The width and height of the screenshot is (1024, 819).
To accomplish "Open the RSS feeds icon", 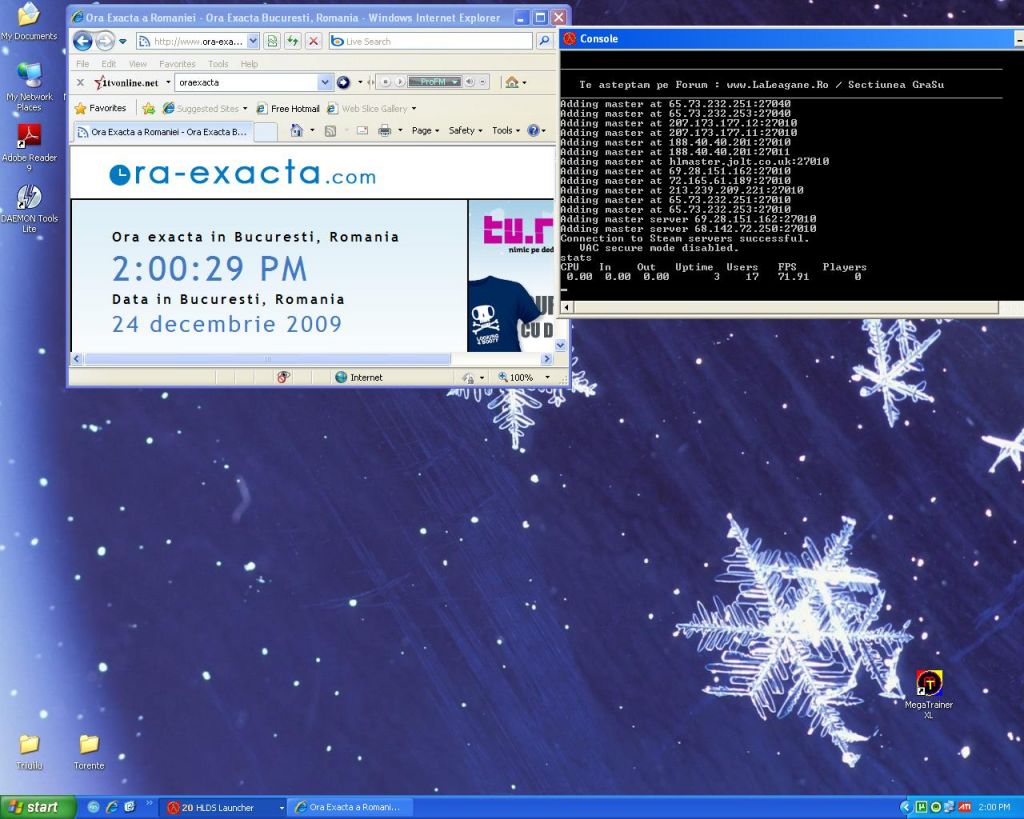I will click(330, 131).
